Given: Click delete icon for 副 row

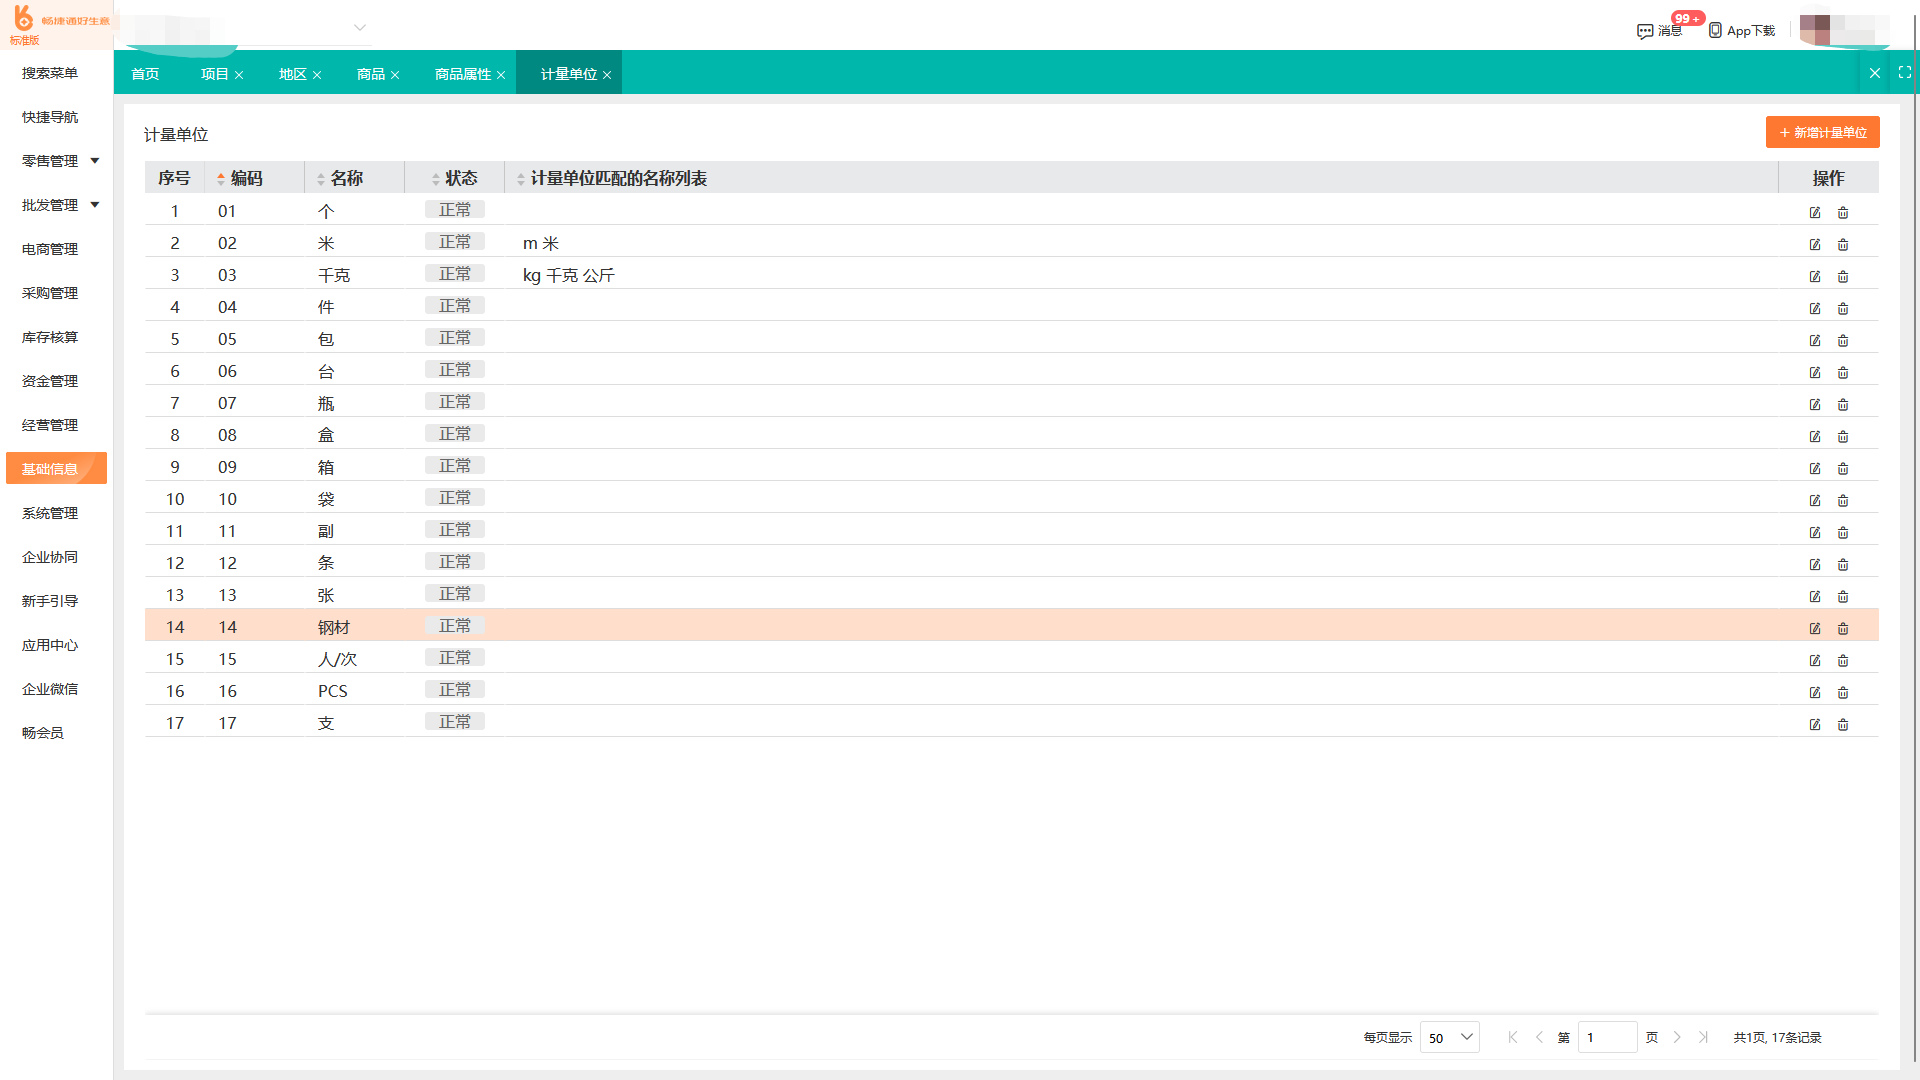Looking at the screenshot, I should click(1844, 531).
